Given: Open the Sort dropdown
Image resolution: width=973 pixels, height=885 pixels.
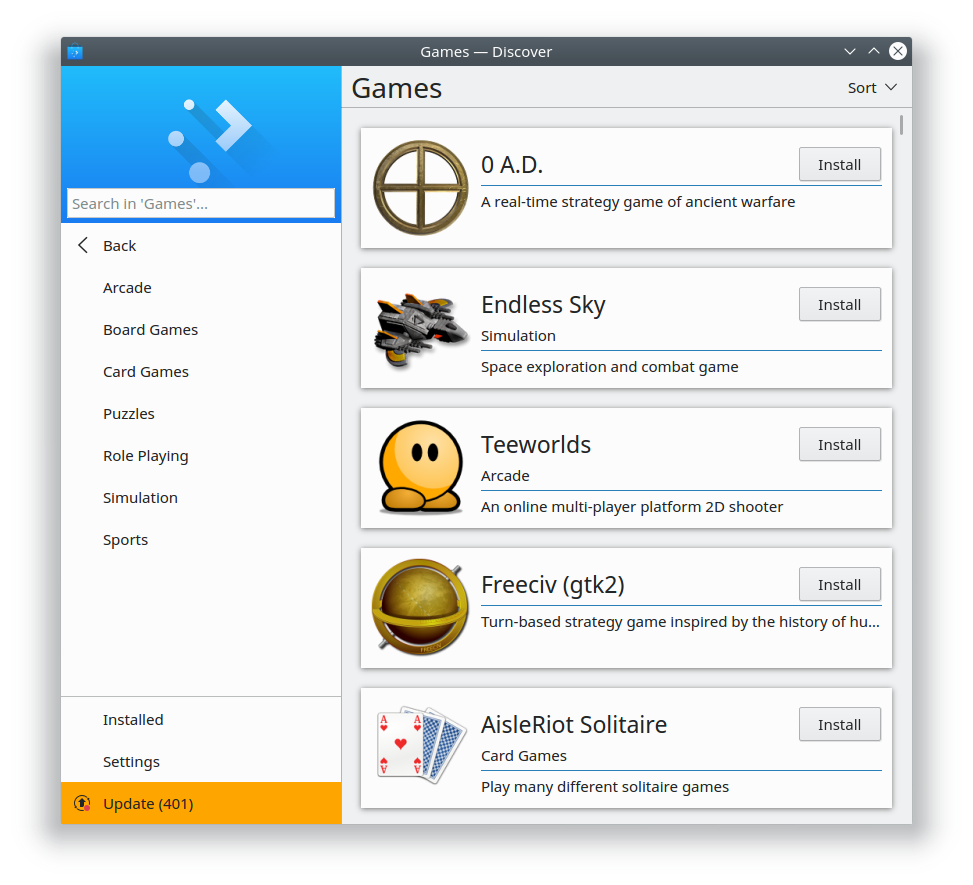Looking at the screenshot, I should click(872, 88).
